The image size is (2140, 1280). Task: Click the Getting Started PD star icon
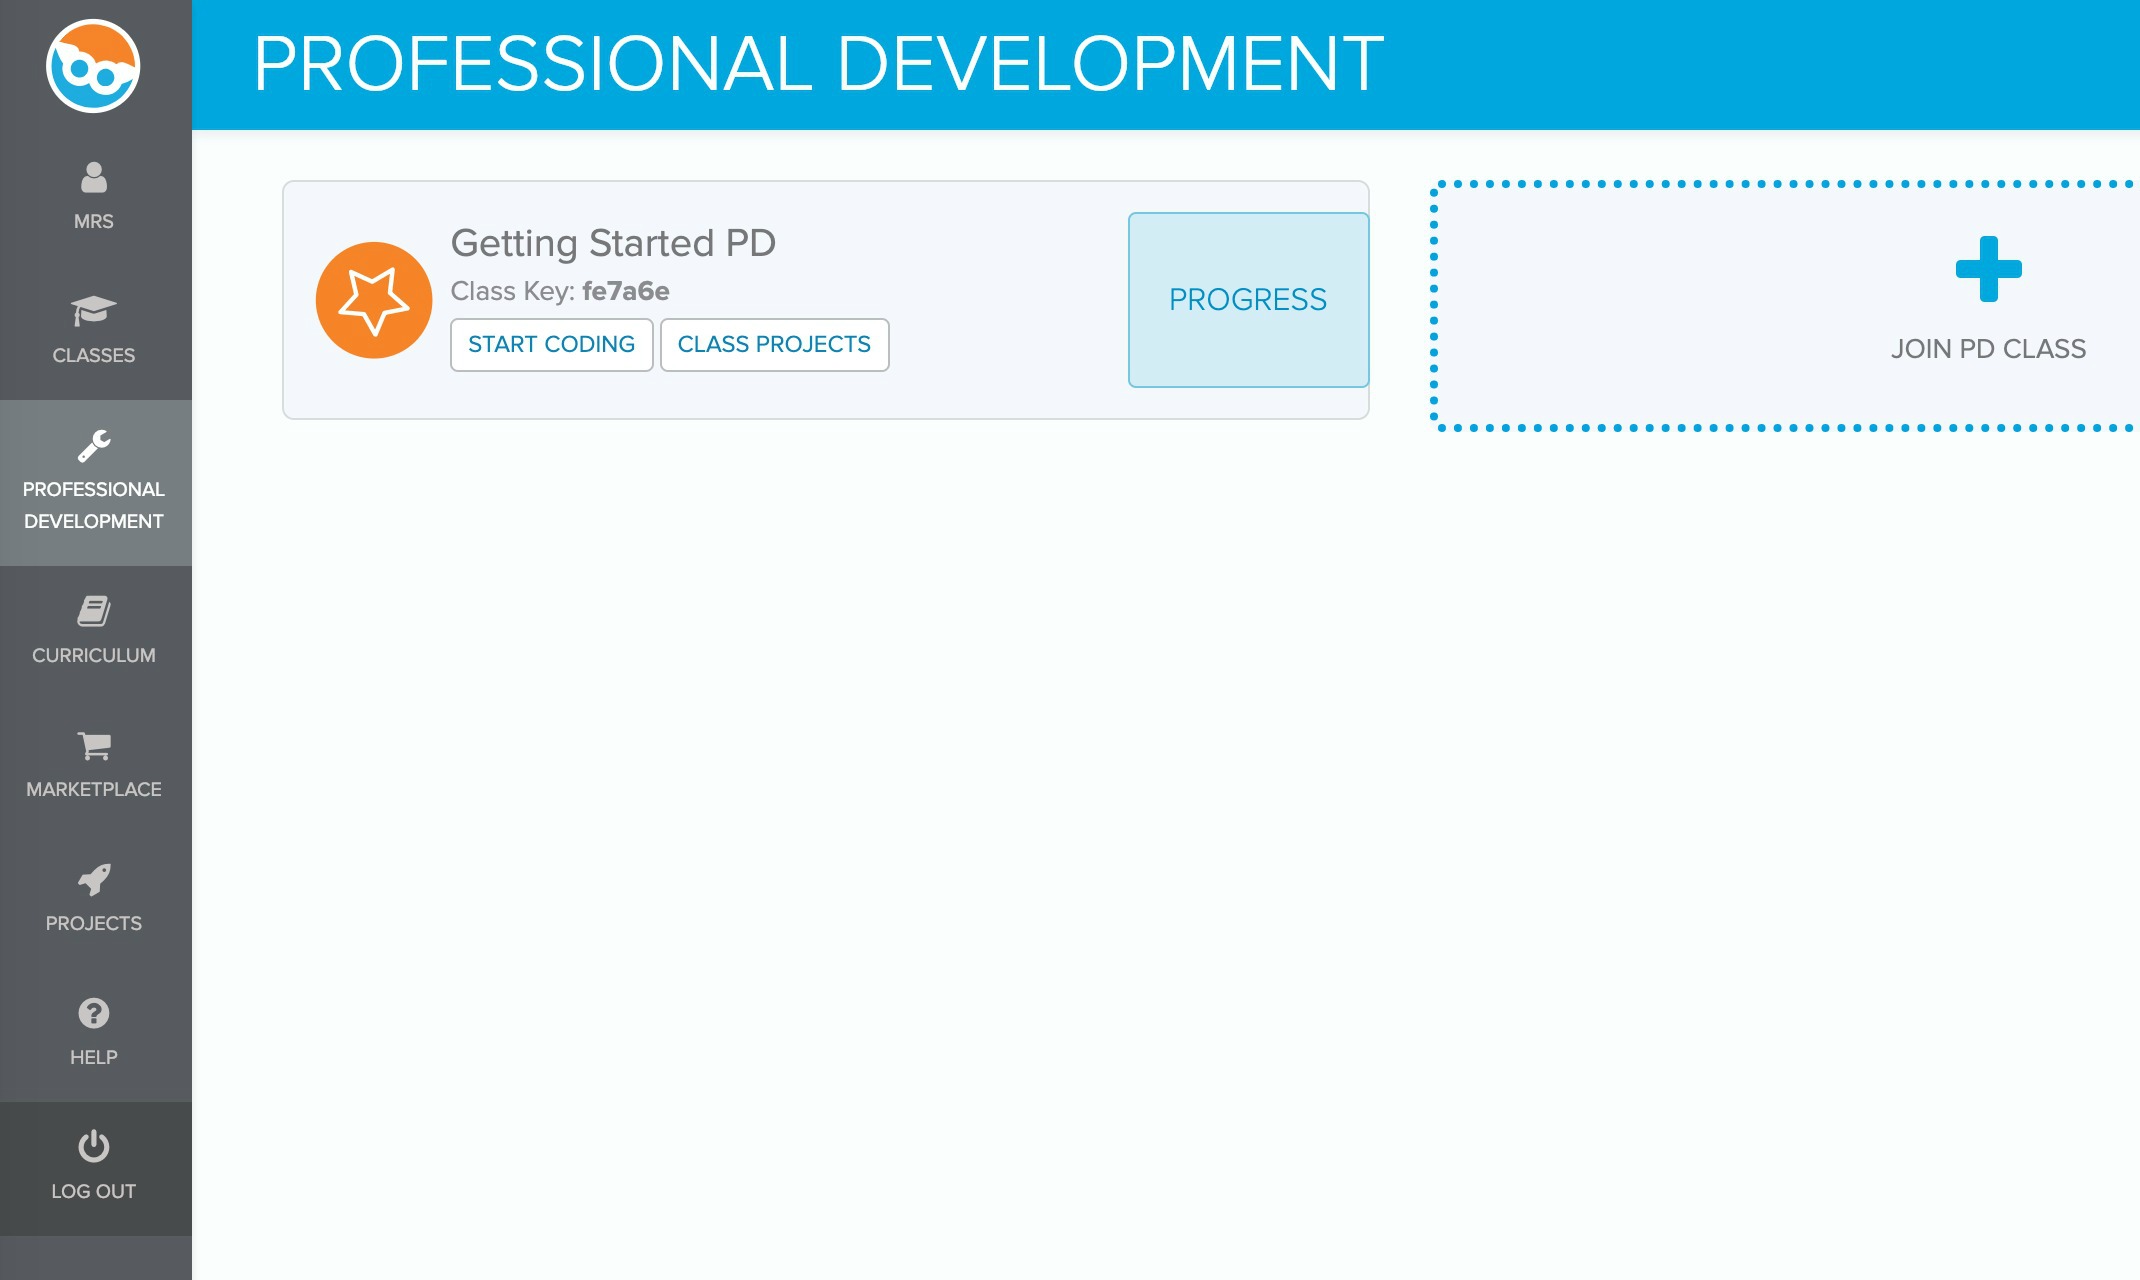tap(376, 300)
